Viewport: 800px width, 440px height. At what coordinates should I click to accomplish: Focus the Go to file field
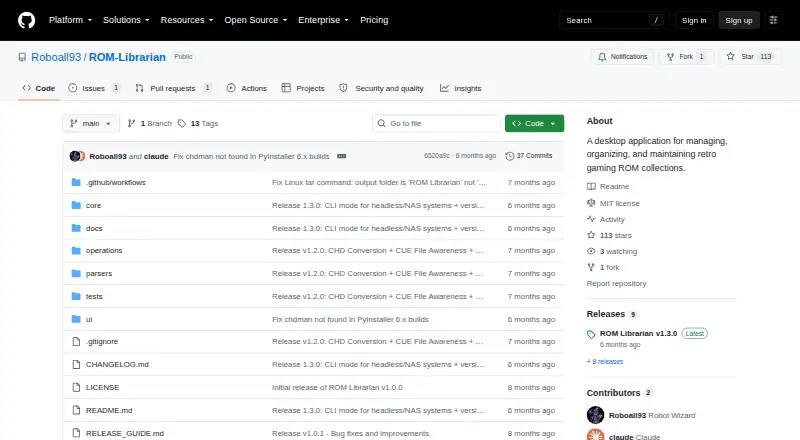[437, 124]
